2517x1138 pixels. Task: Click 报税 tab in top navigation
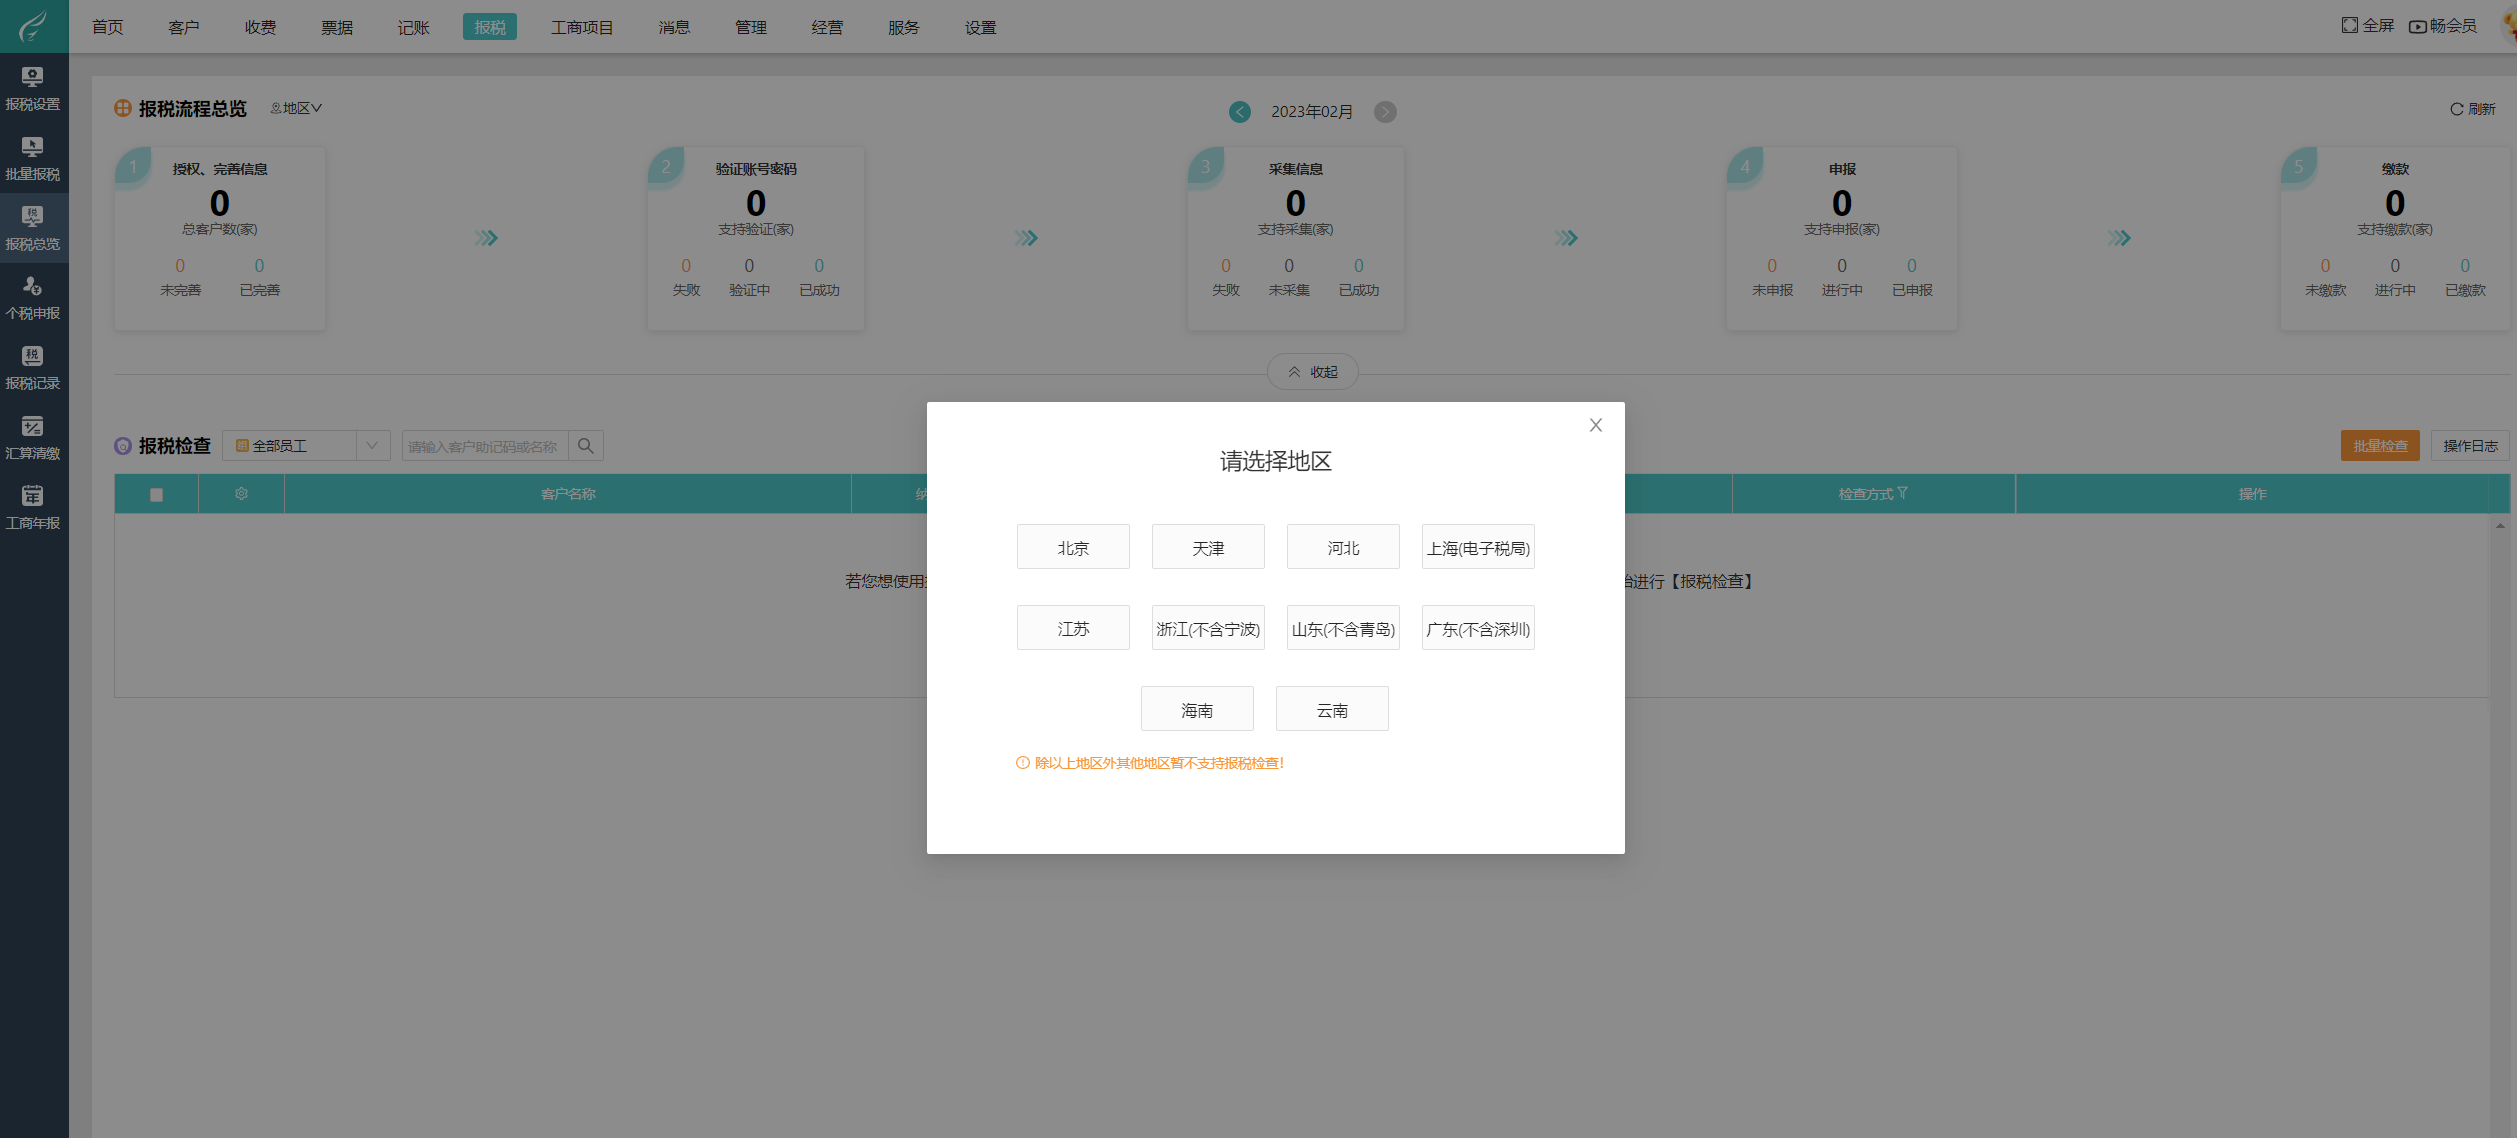[x=491, y=27]
